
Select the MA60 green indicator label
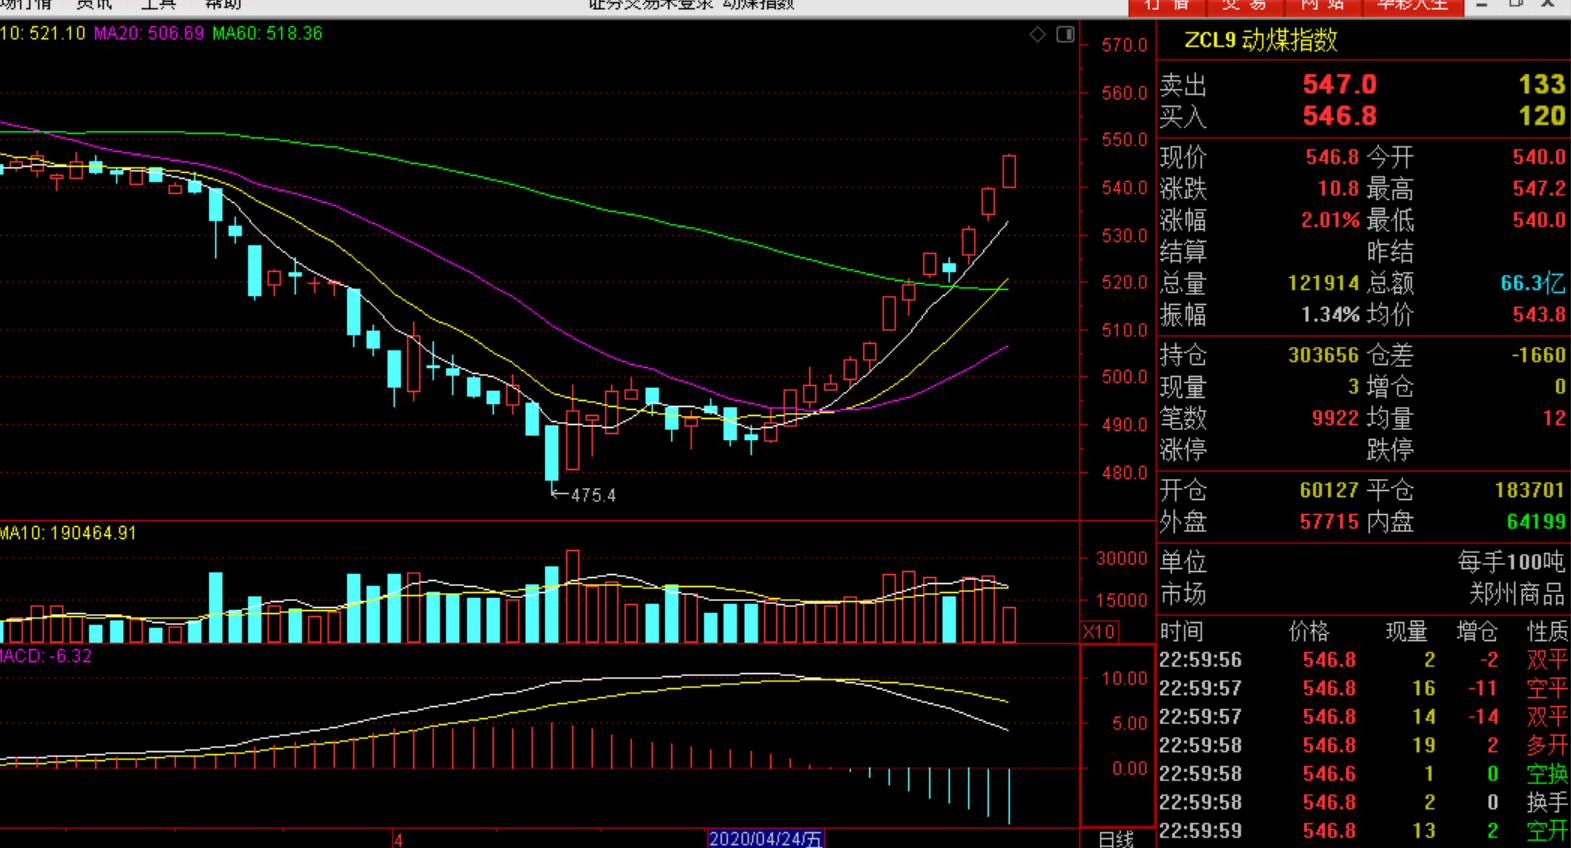click(x=267, y=33)
